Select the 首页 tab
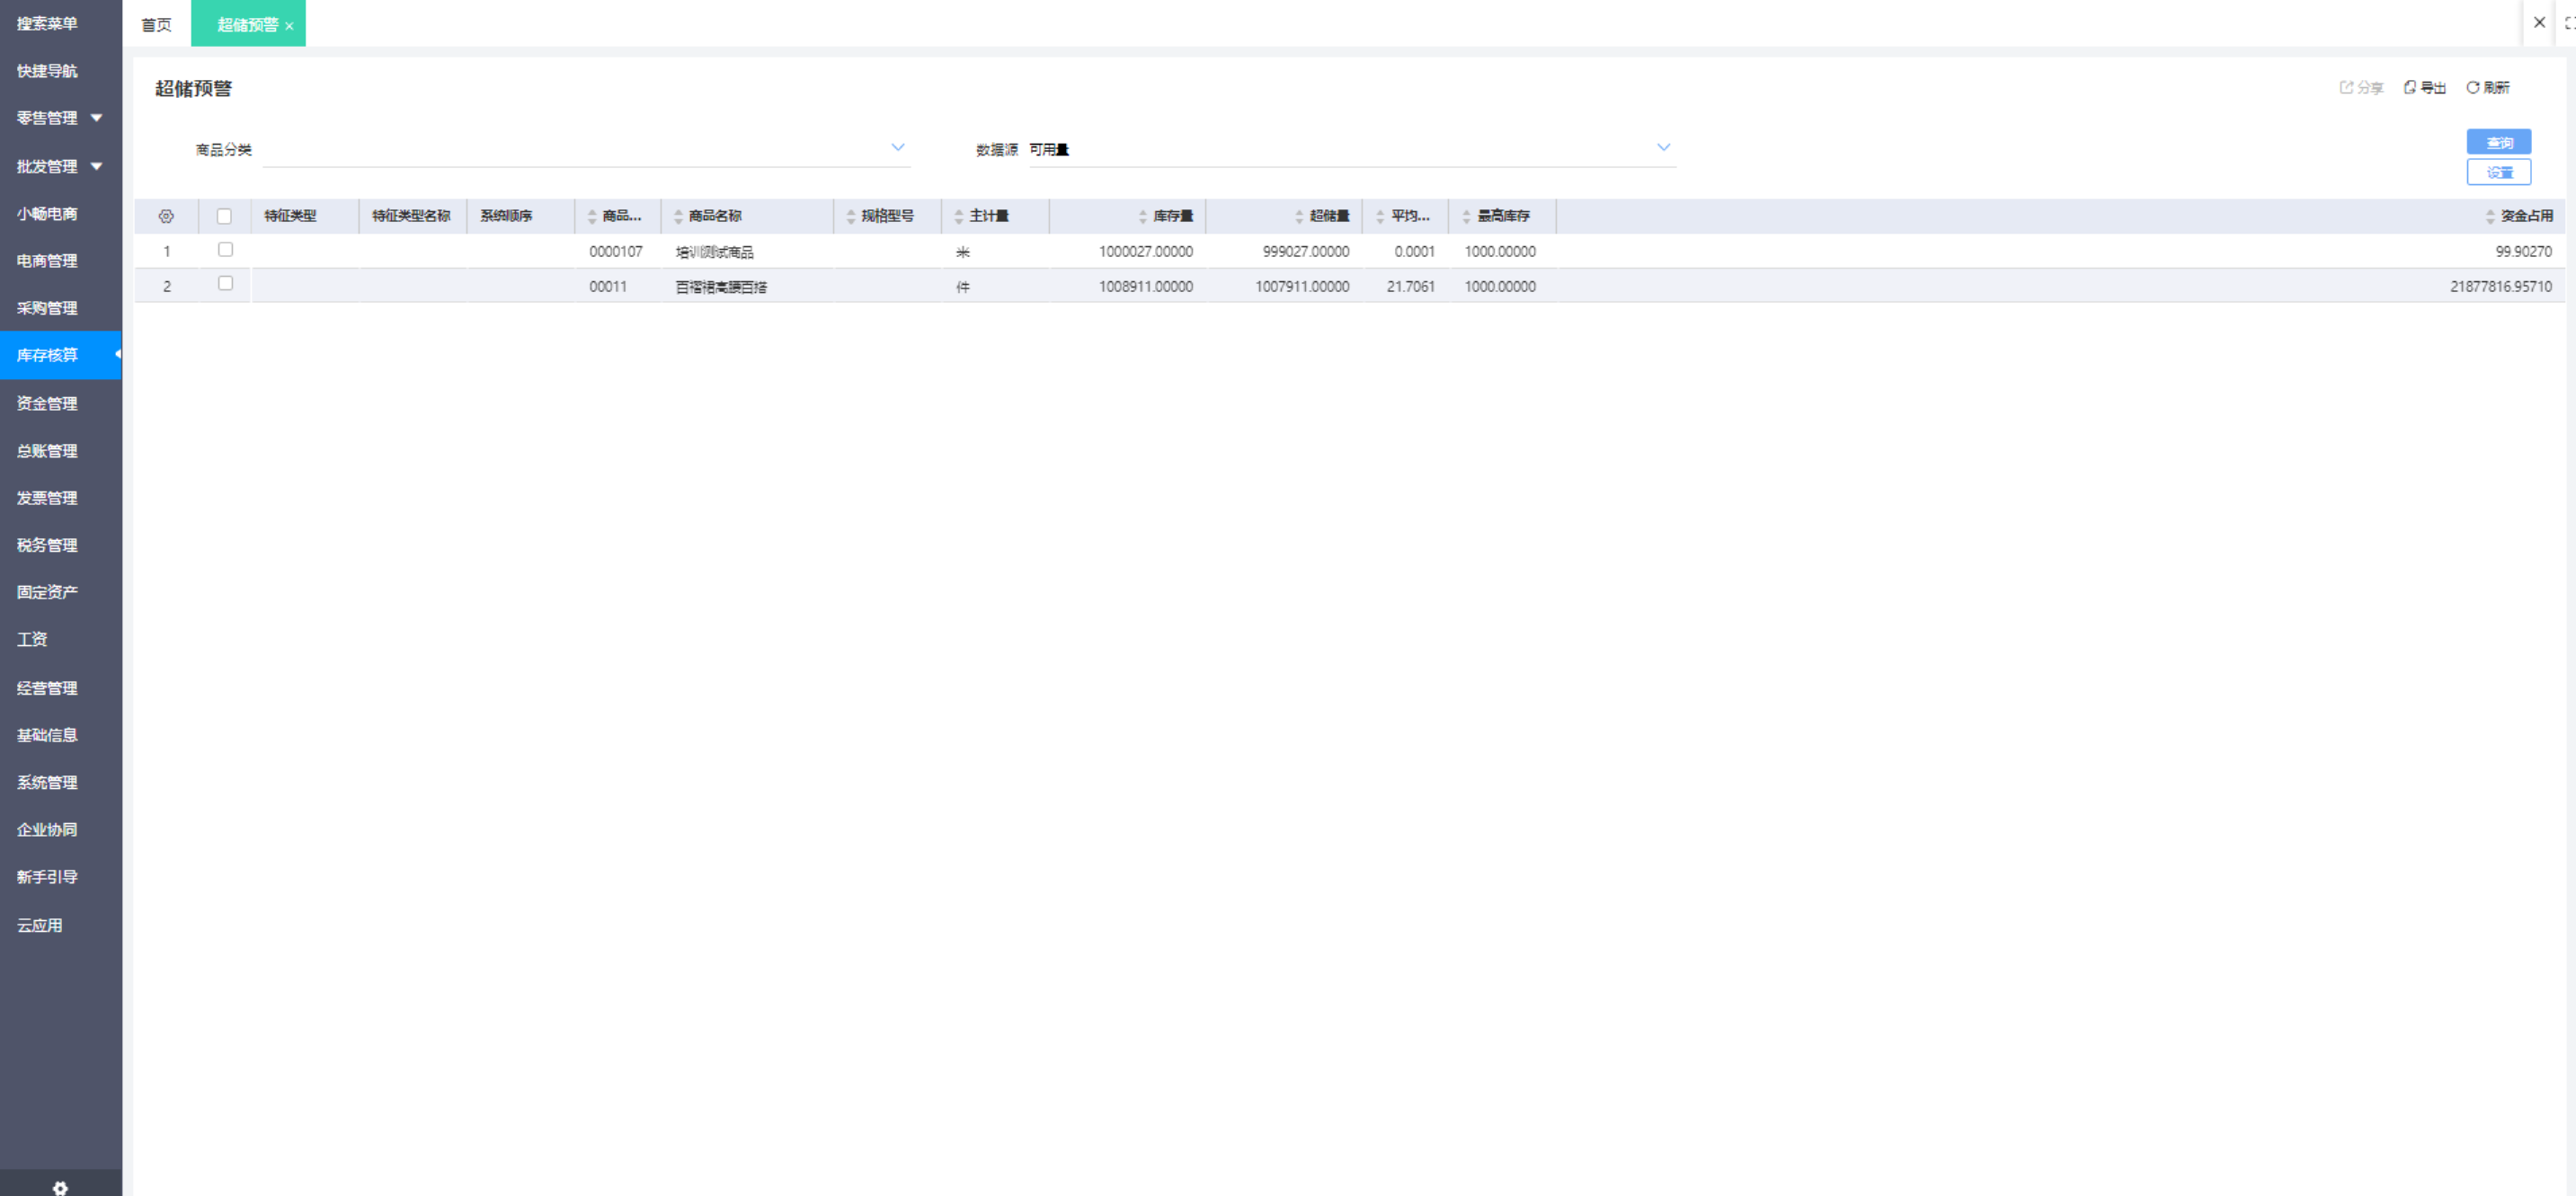The image size is (2576, 1196). coord(159,23)
